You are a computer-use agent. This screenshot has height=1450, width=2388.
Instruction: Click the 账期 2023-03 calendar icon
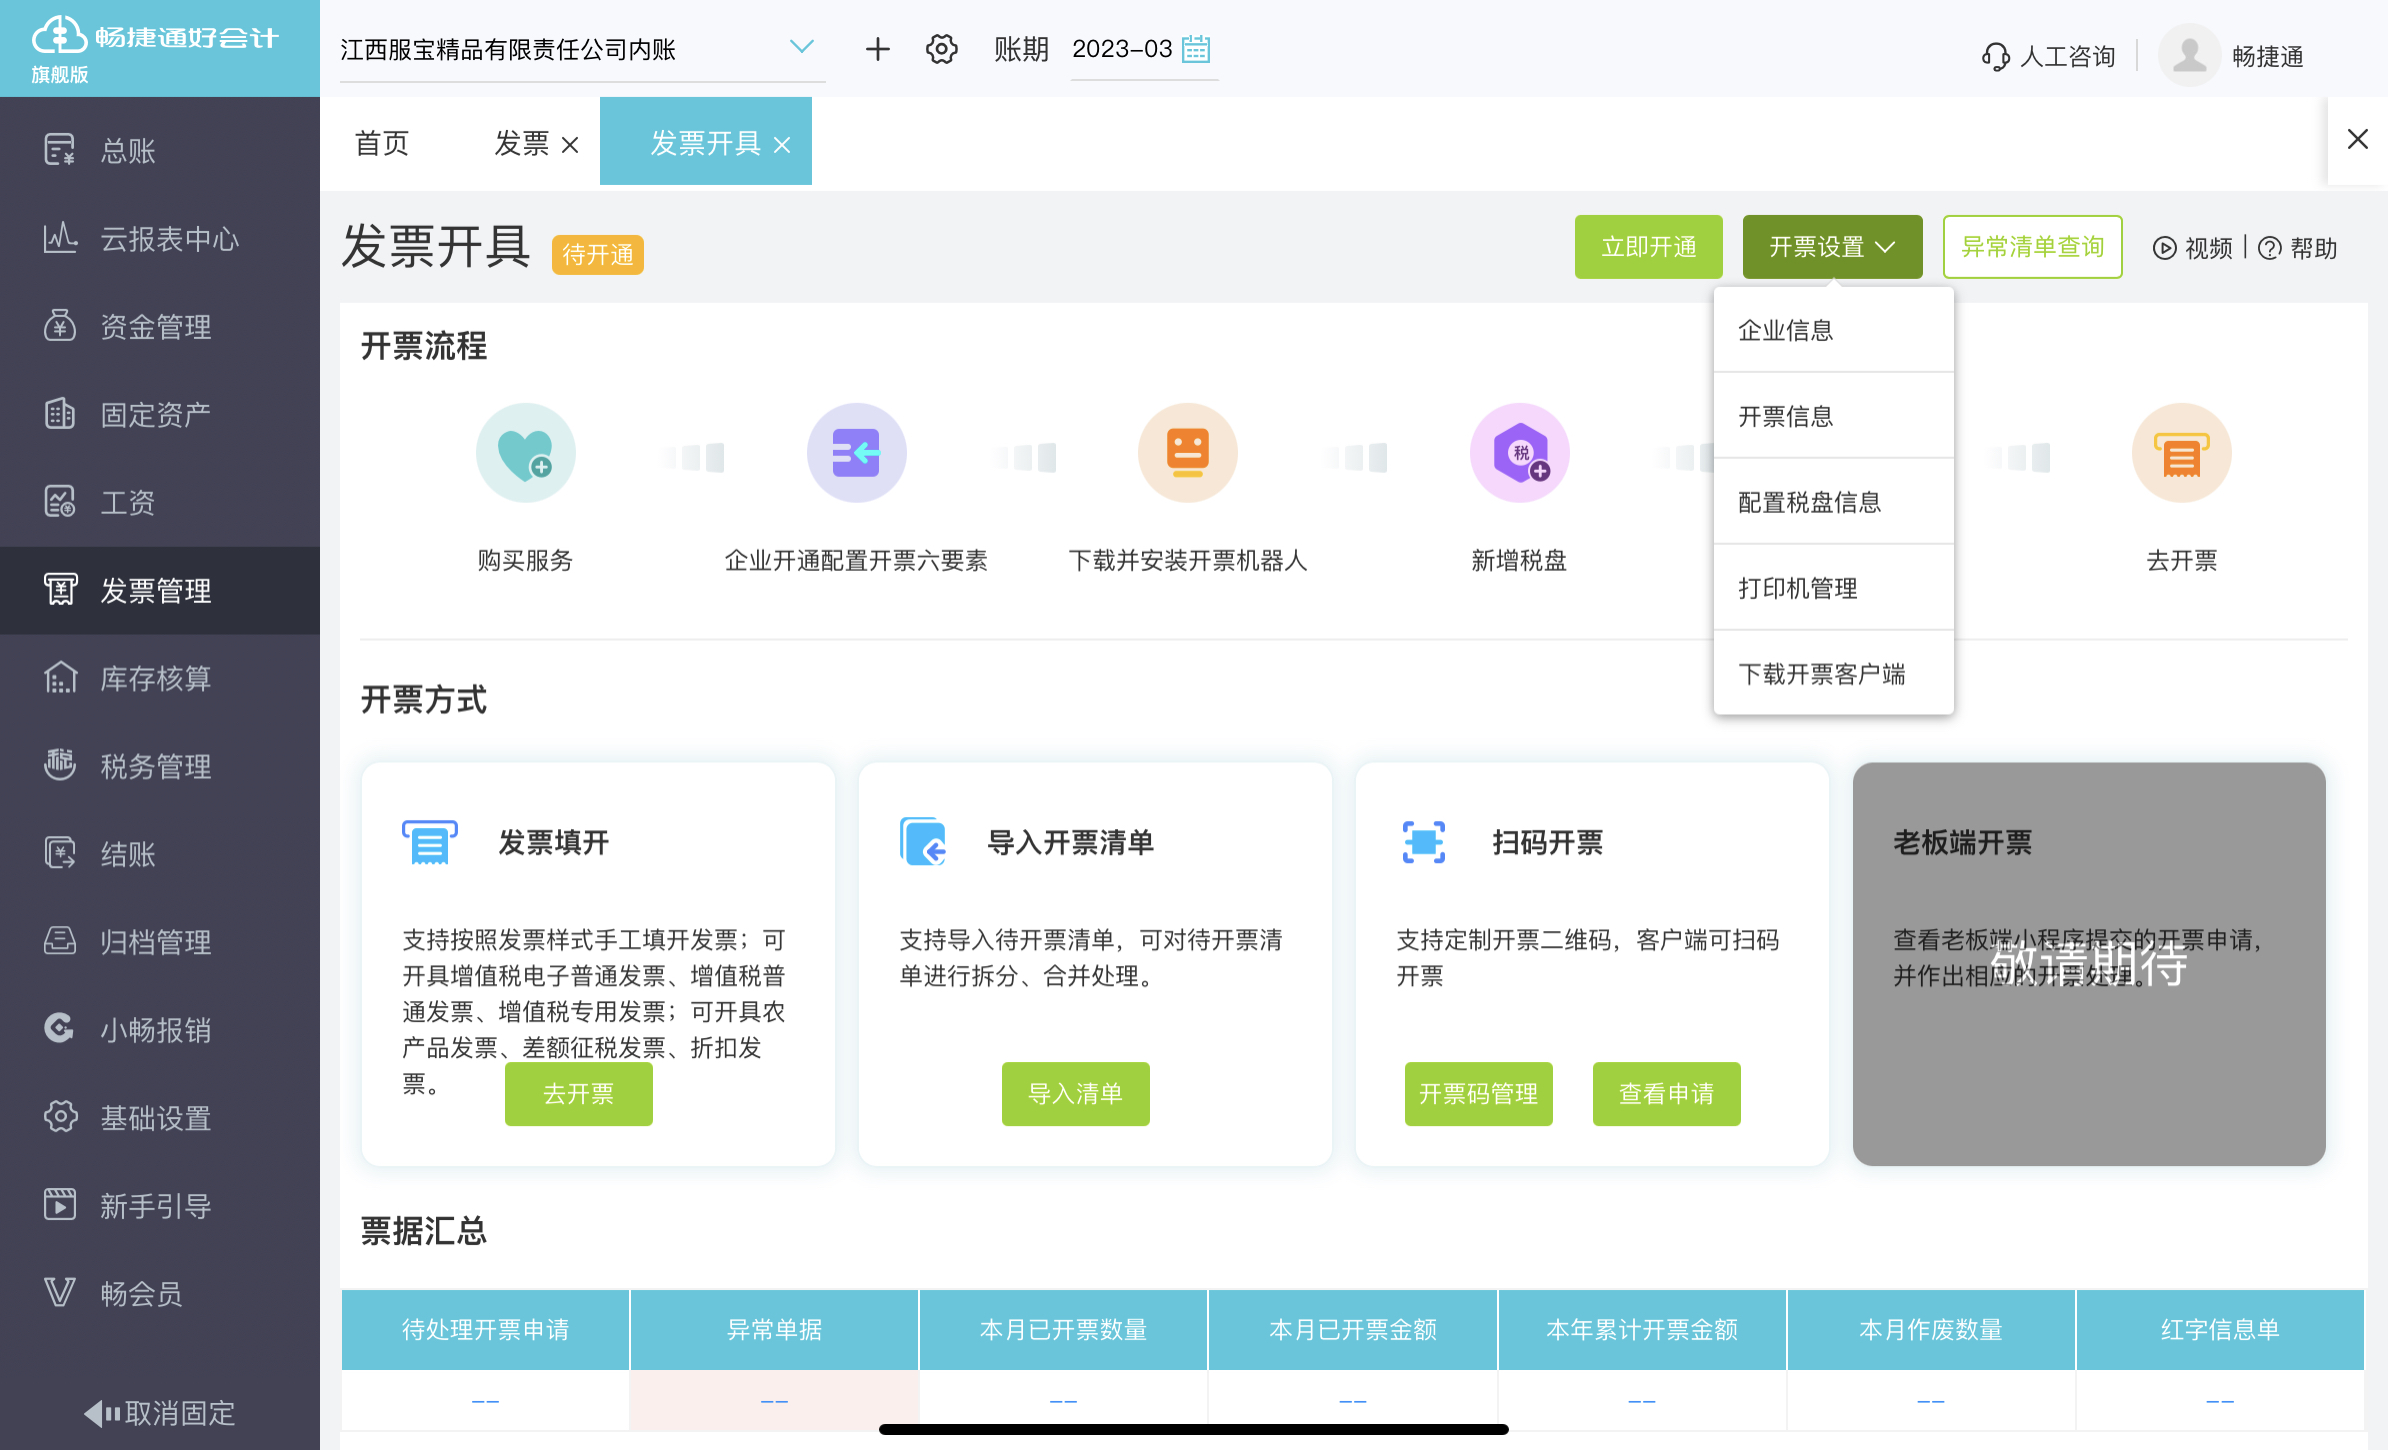(x=1194, y=48)
